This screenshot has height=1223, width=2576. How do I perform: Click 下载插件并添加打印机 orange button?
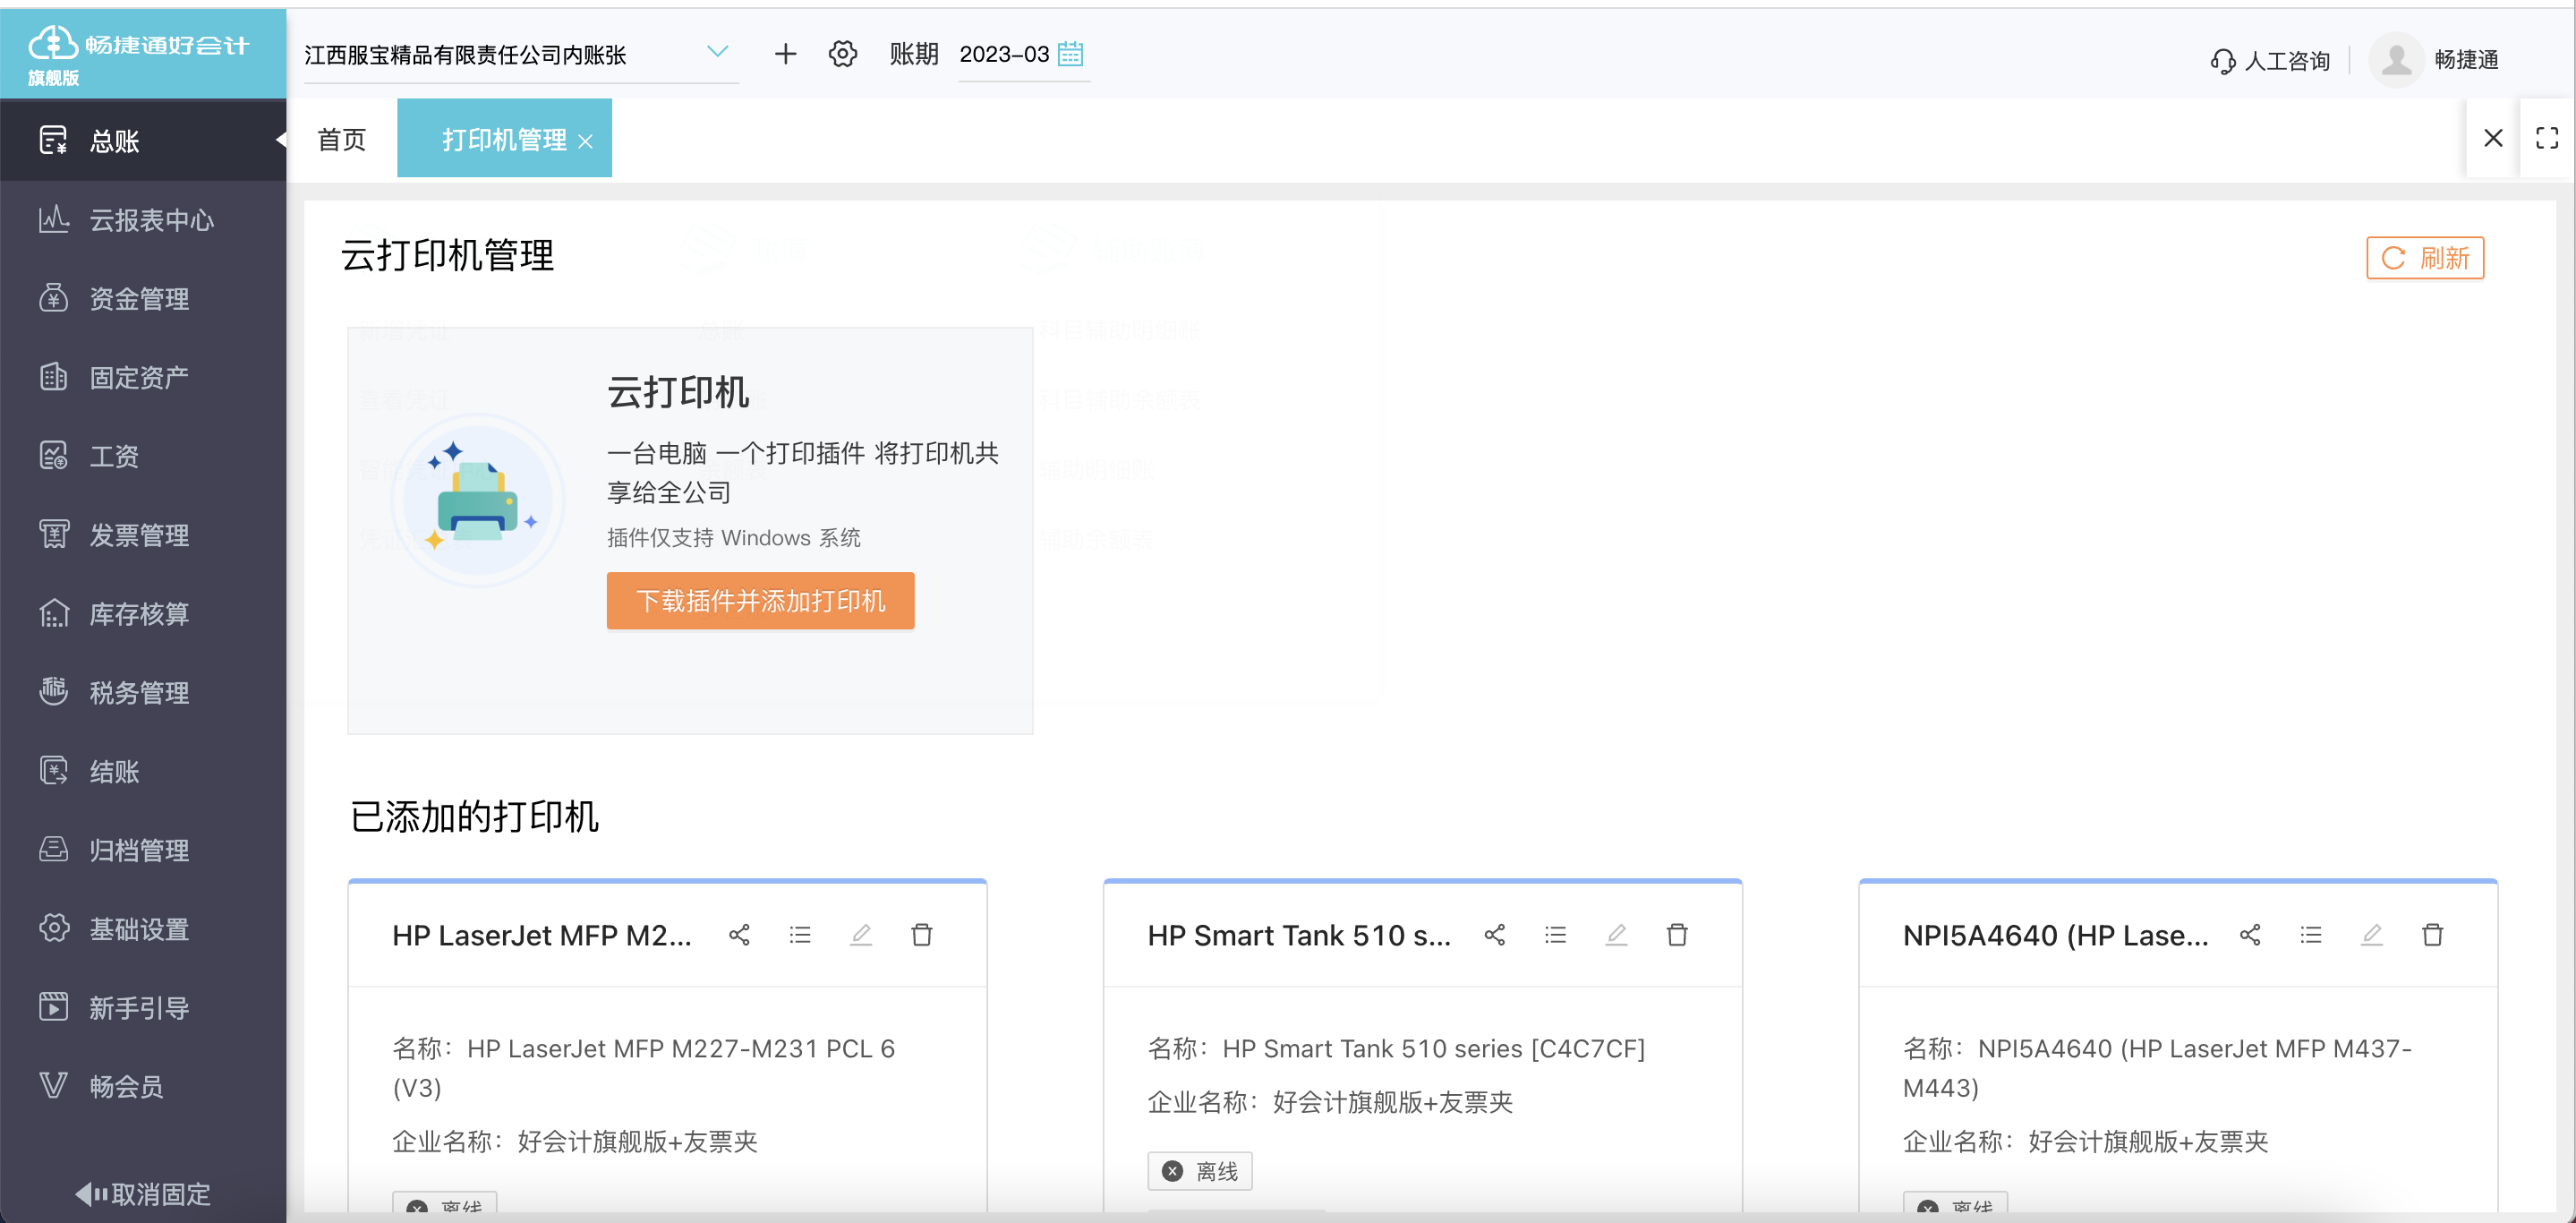click(x=761, y=600)
